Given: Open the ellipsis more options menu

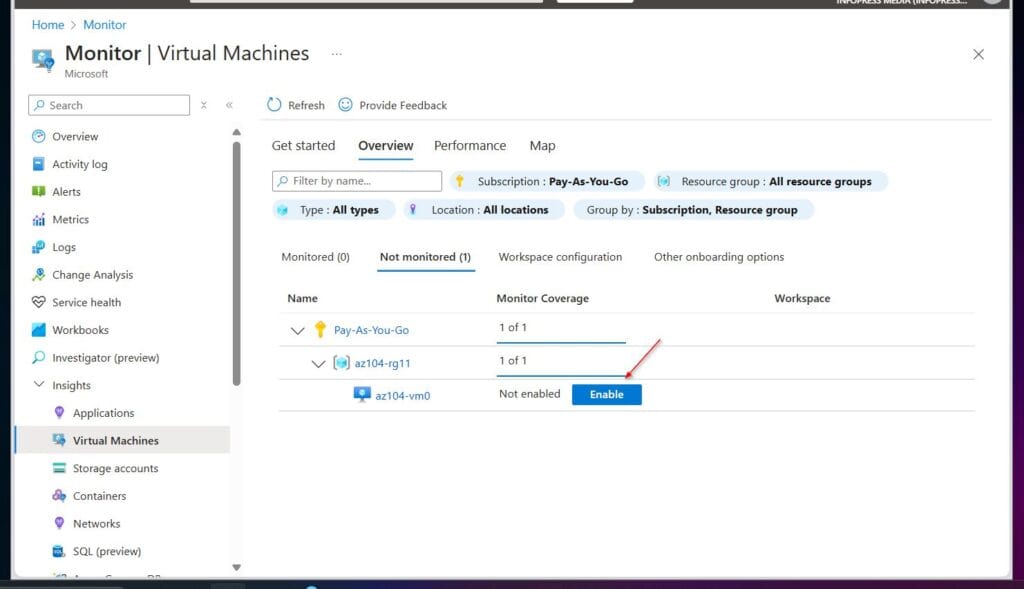Looking at the screenshot, I should pyautogui.click(x=336, y=54).
